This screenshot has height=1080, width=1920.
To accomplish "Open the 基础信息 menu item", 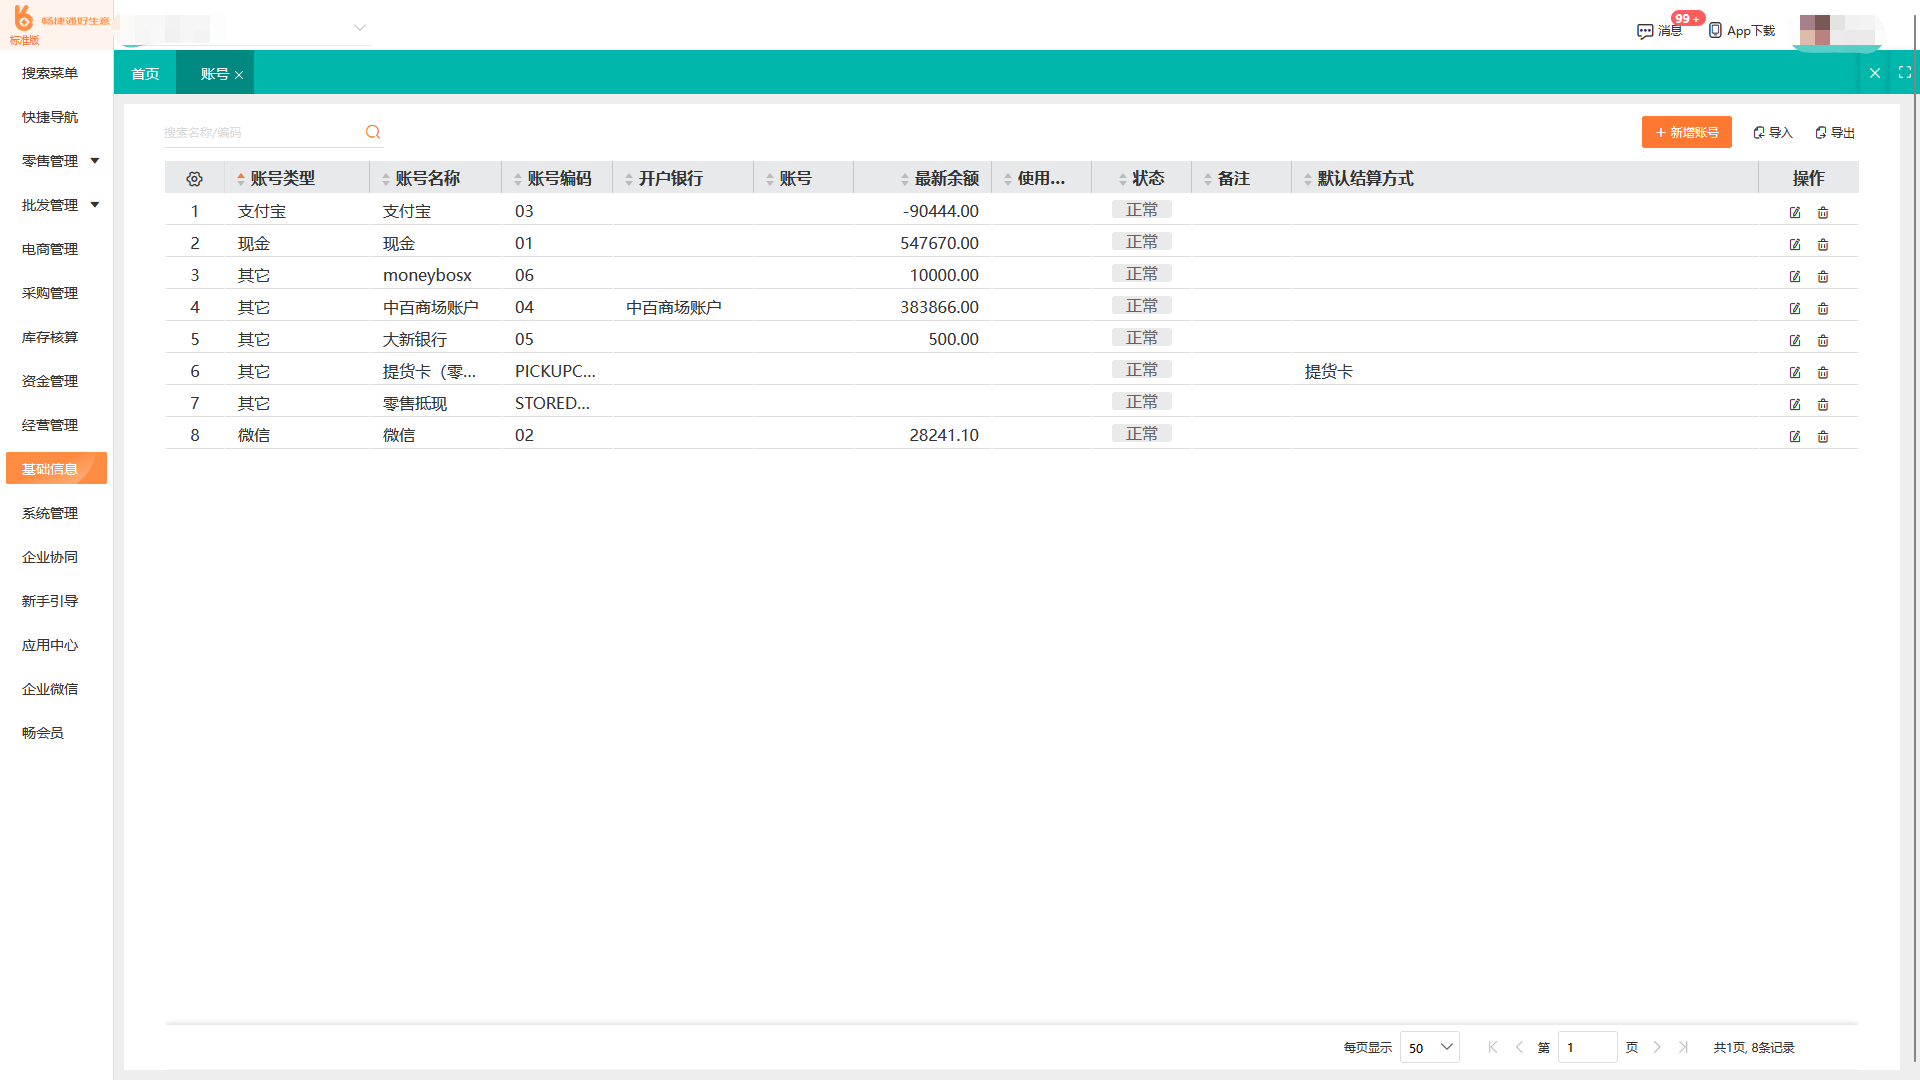I will tap(53, 468).
